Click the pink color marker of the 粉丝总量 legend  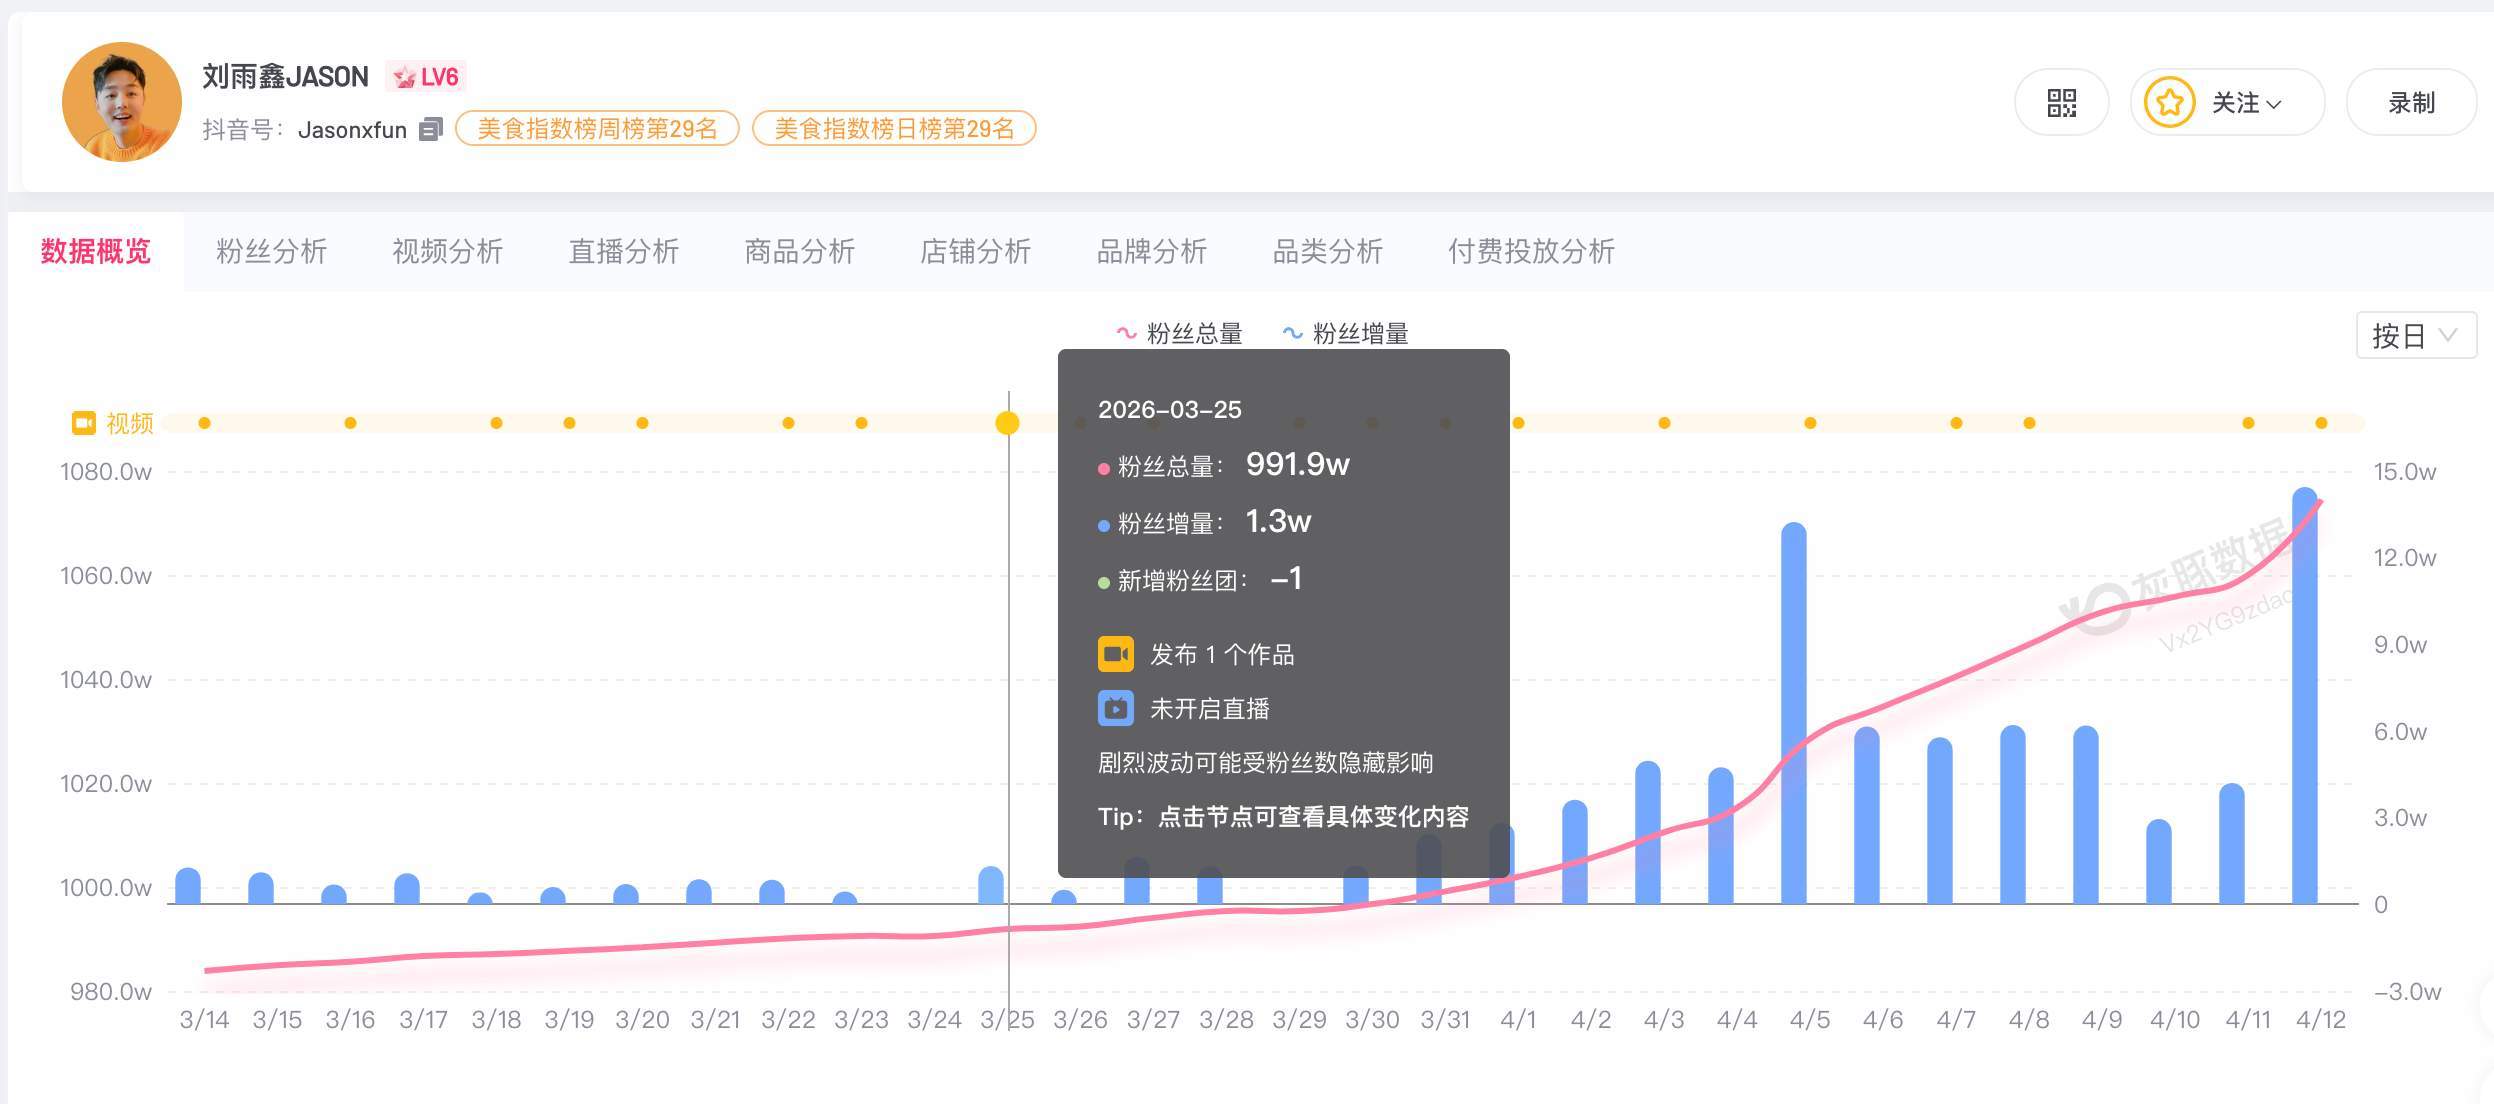1126,334
